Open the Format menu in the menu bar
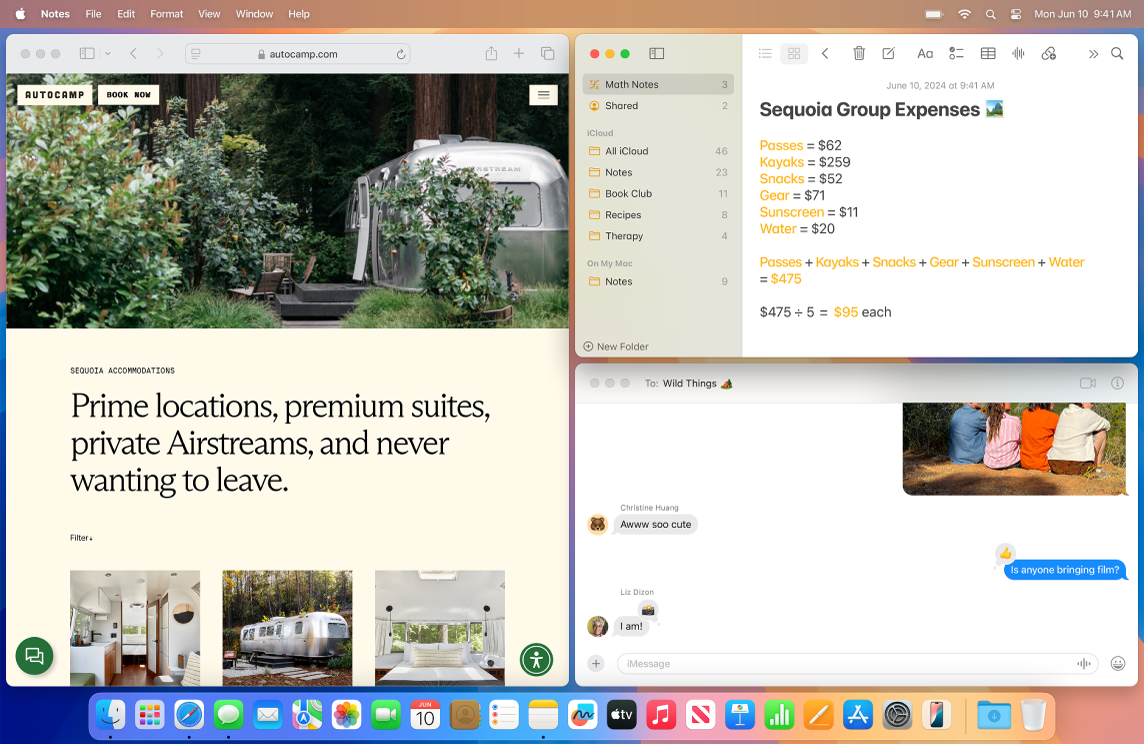1144x746 pixels. click(166, 14)
